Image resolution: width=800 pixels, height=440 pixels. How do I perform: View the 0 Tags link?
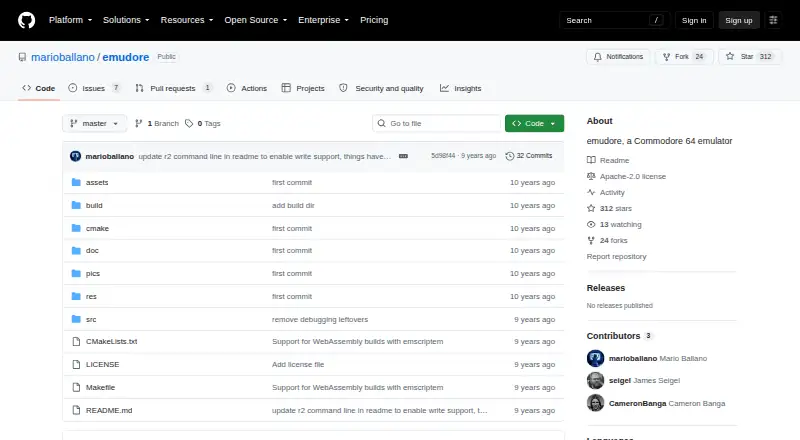pyautogui.click(x=203, y=124)
